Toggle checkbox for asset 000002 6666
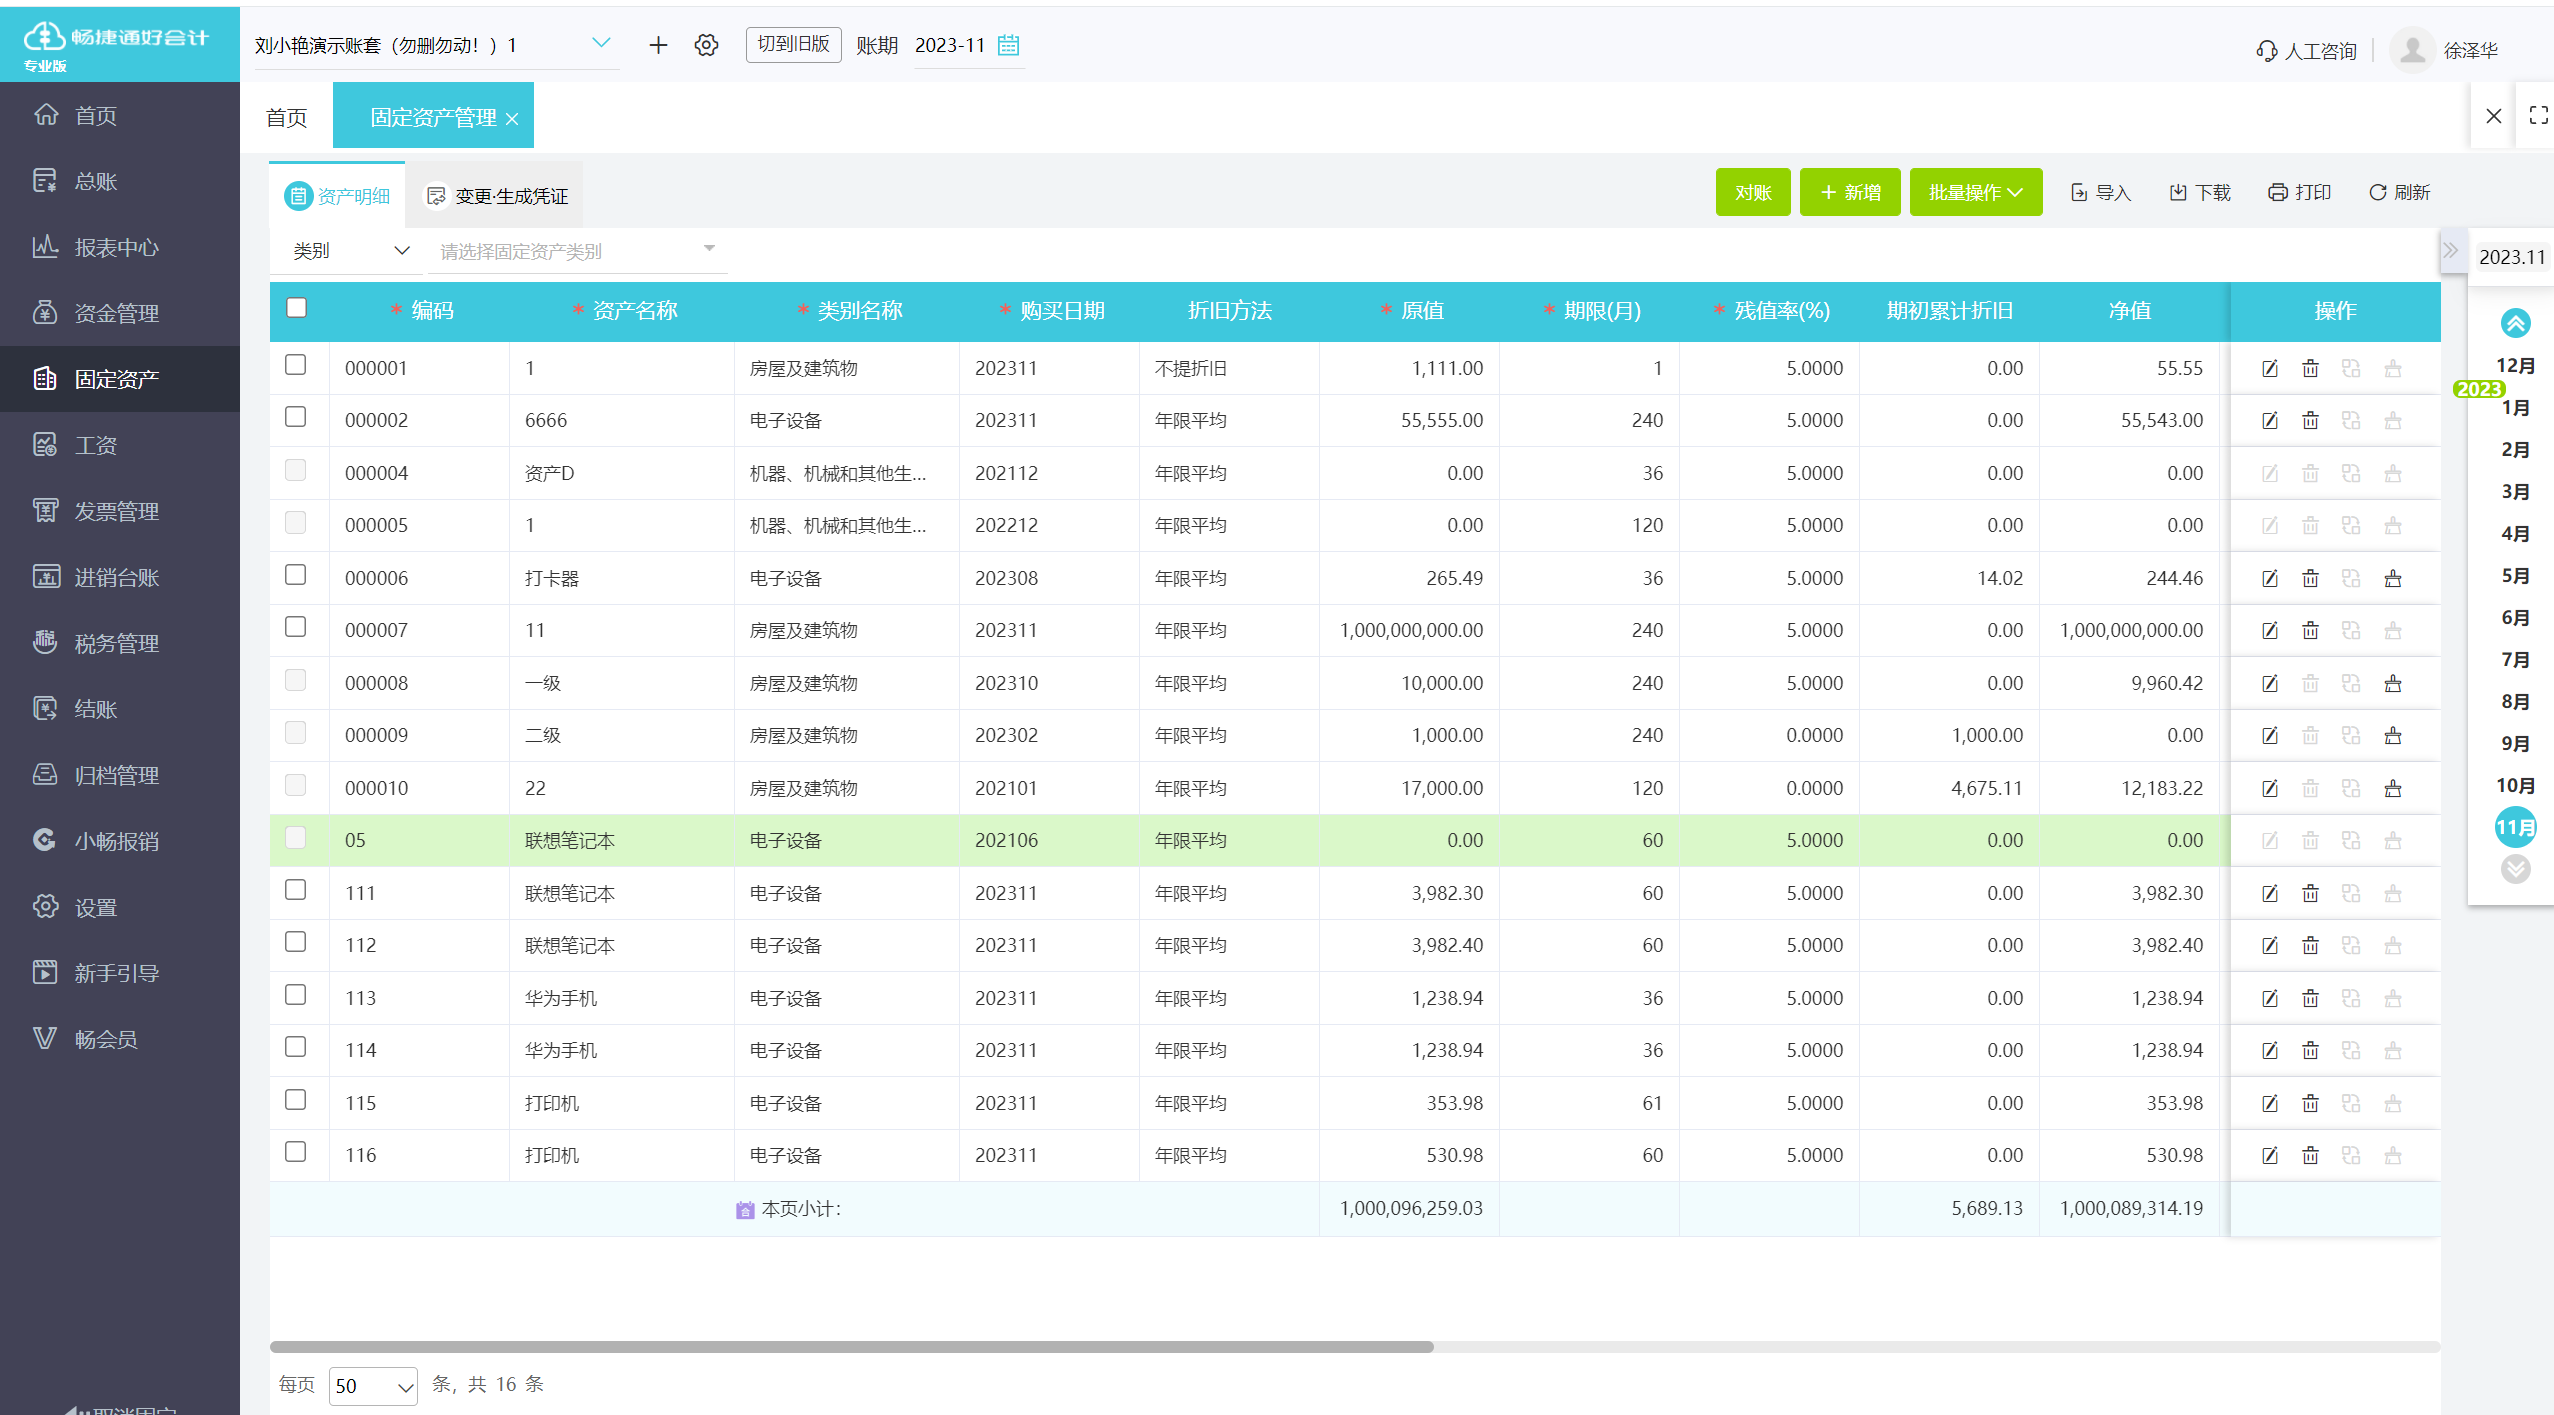This screenshot has width=2554, height=1415. click(296, 418)
